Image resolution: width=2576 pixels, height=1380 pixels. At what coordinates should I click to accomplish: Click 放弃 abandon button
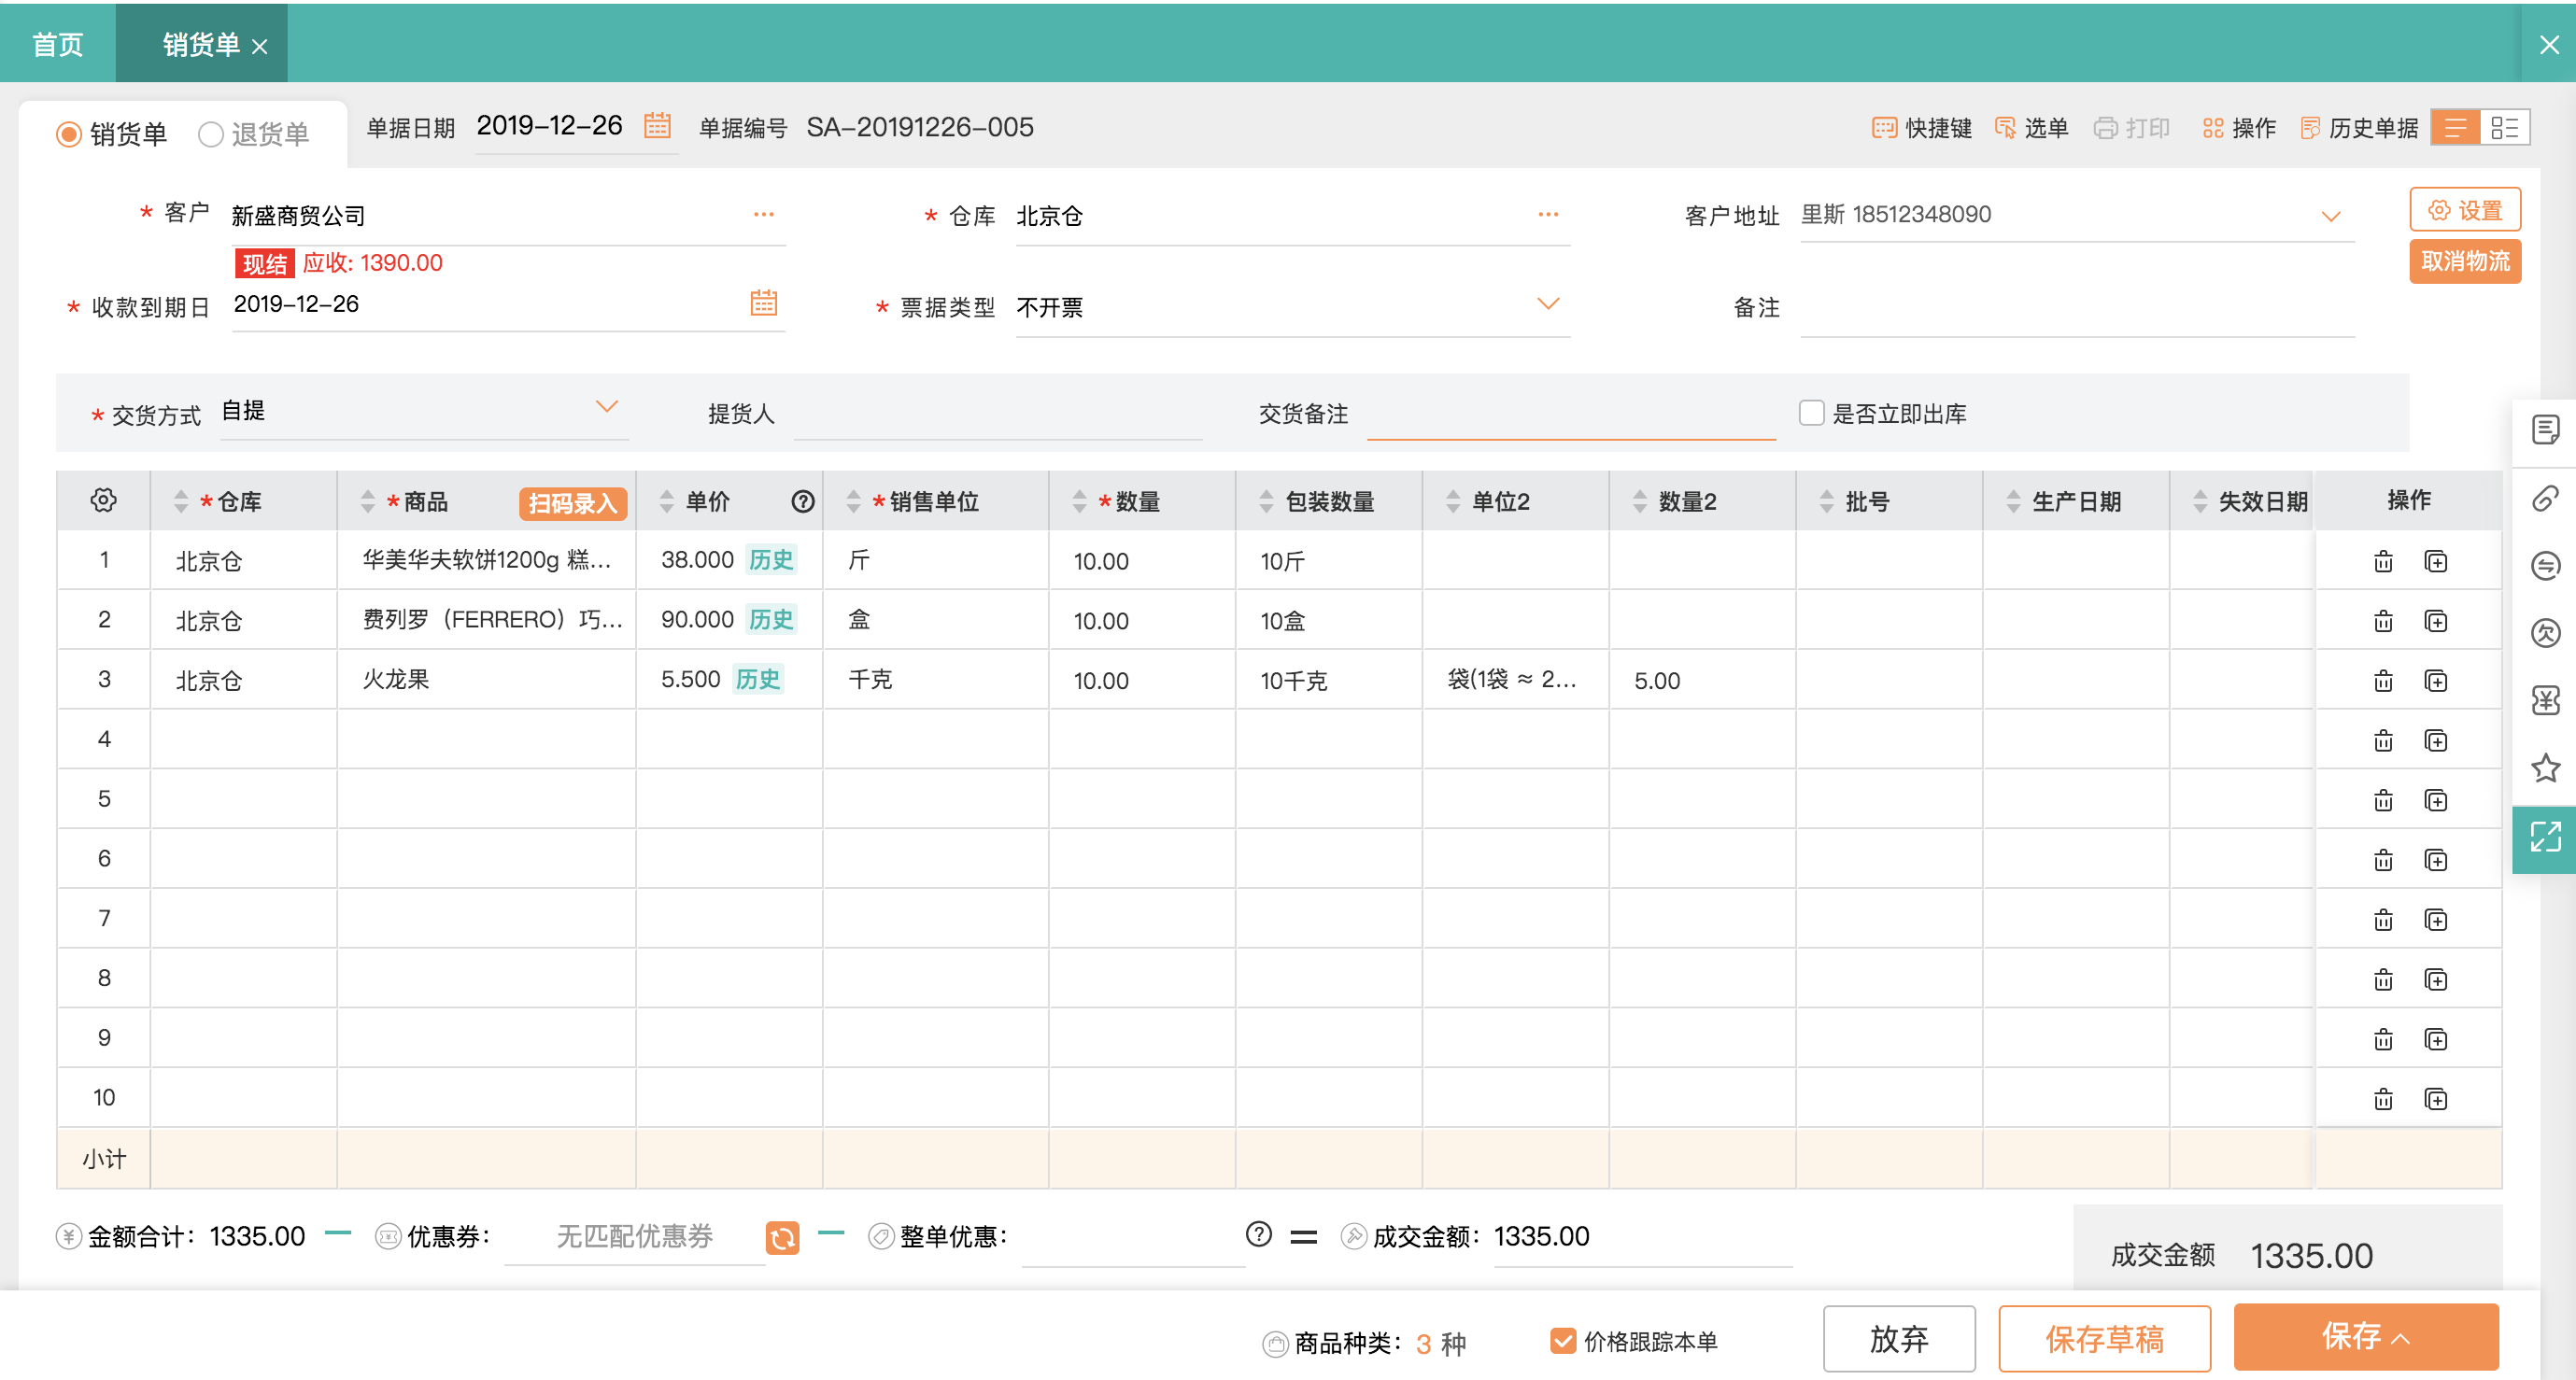[x=1896, y=1334]
